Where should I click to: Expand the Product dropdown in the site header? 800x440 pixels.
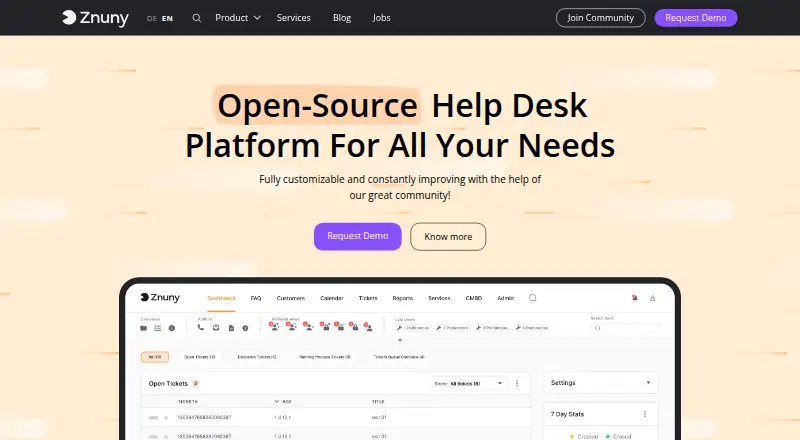238,18
